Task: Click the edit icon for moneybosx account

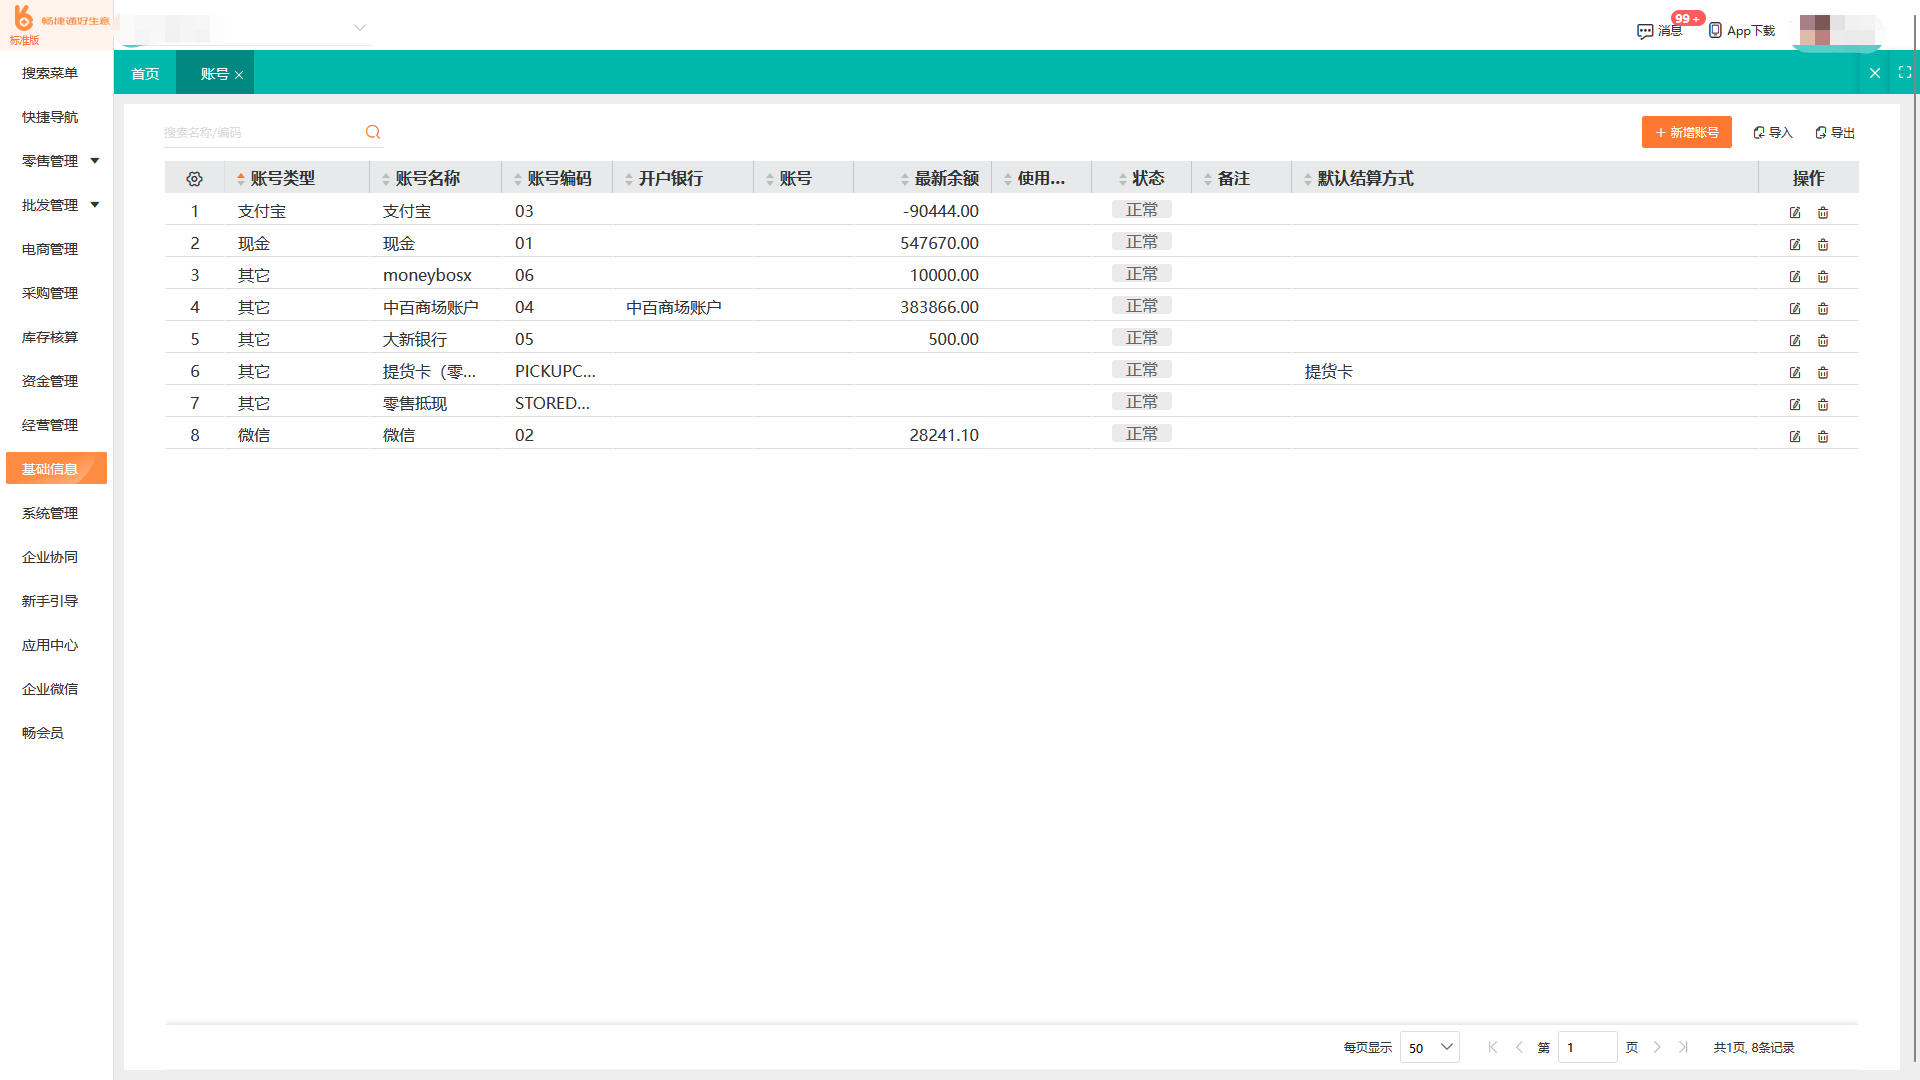Action: tap(1795, 274)
